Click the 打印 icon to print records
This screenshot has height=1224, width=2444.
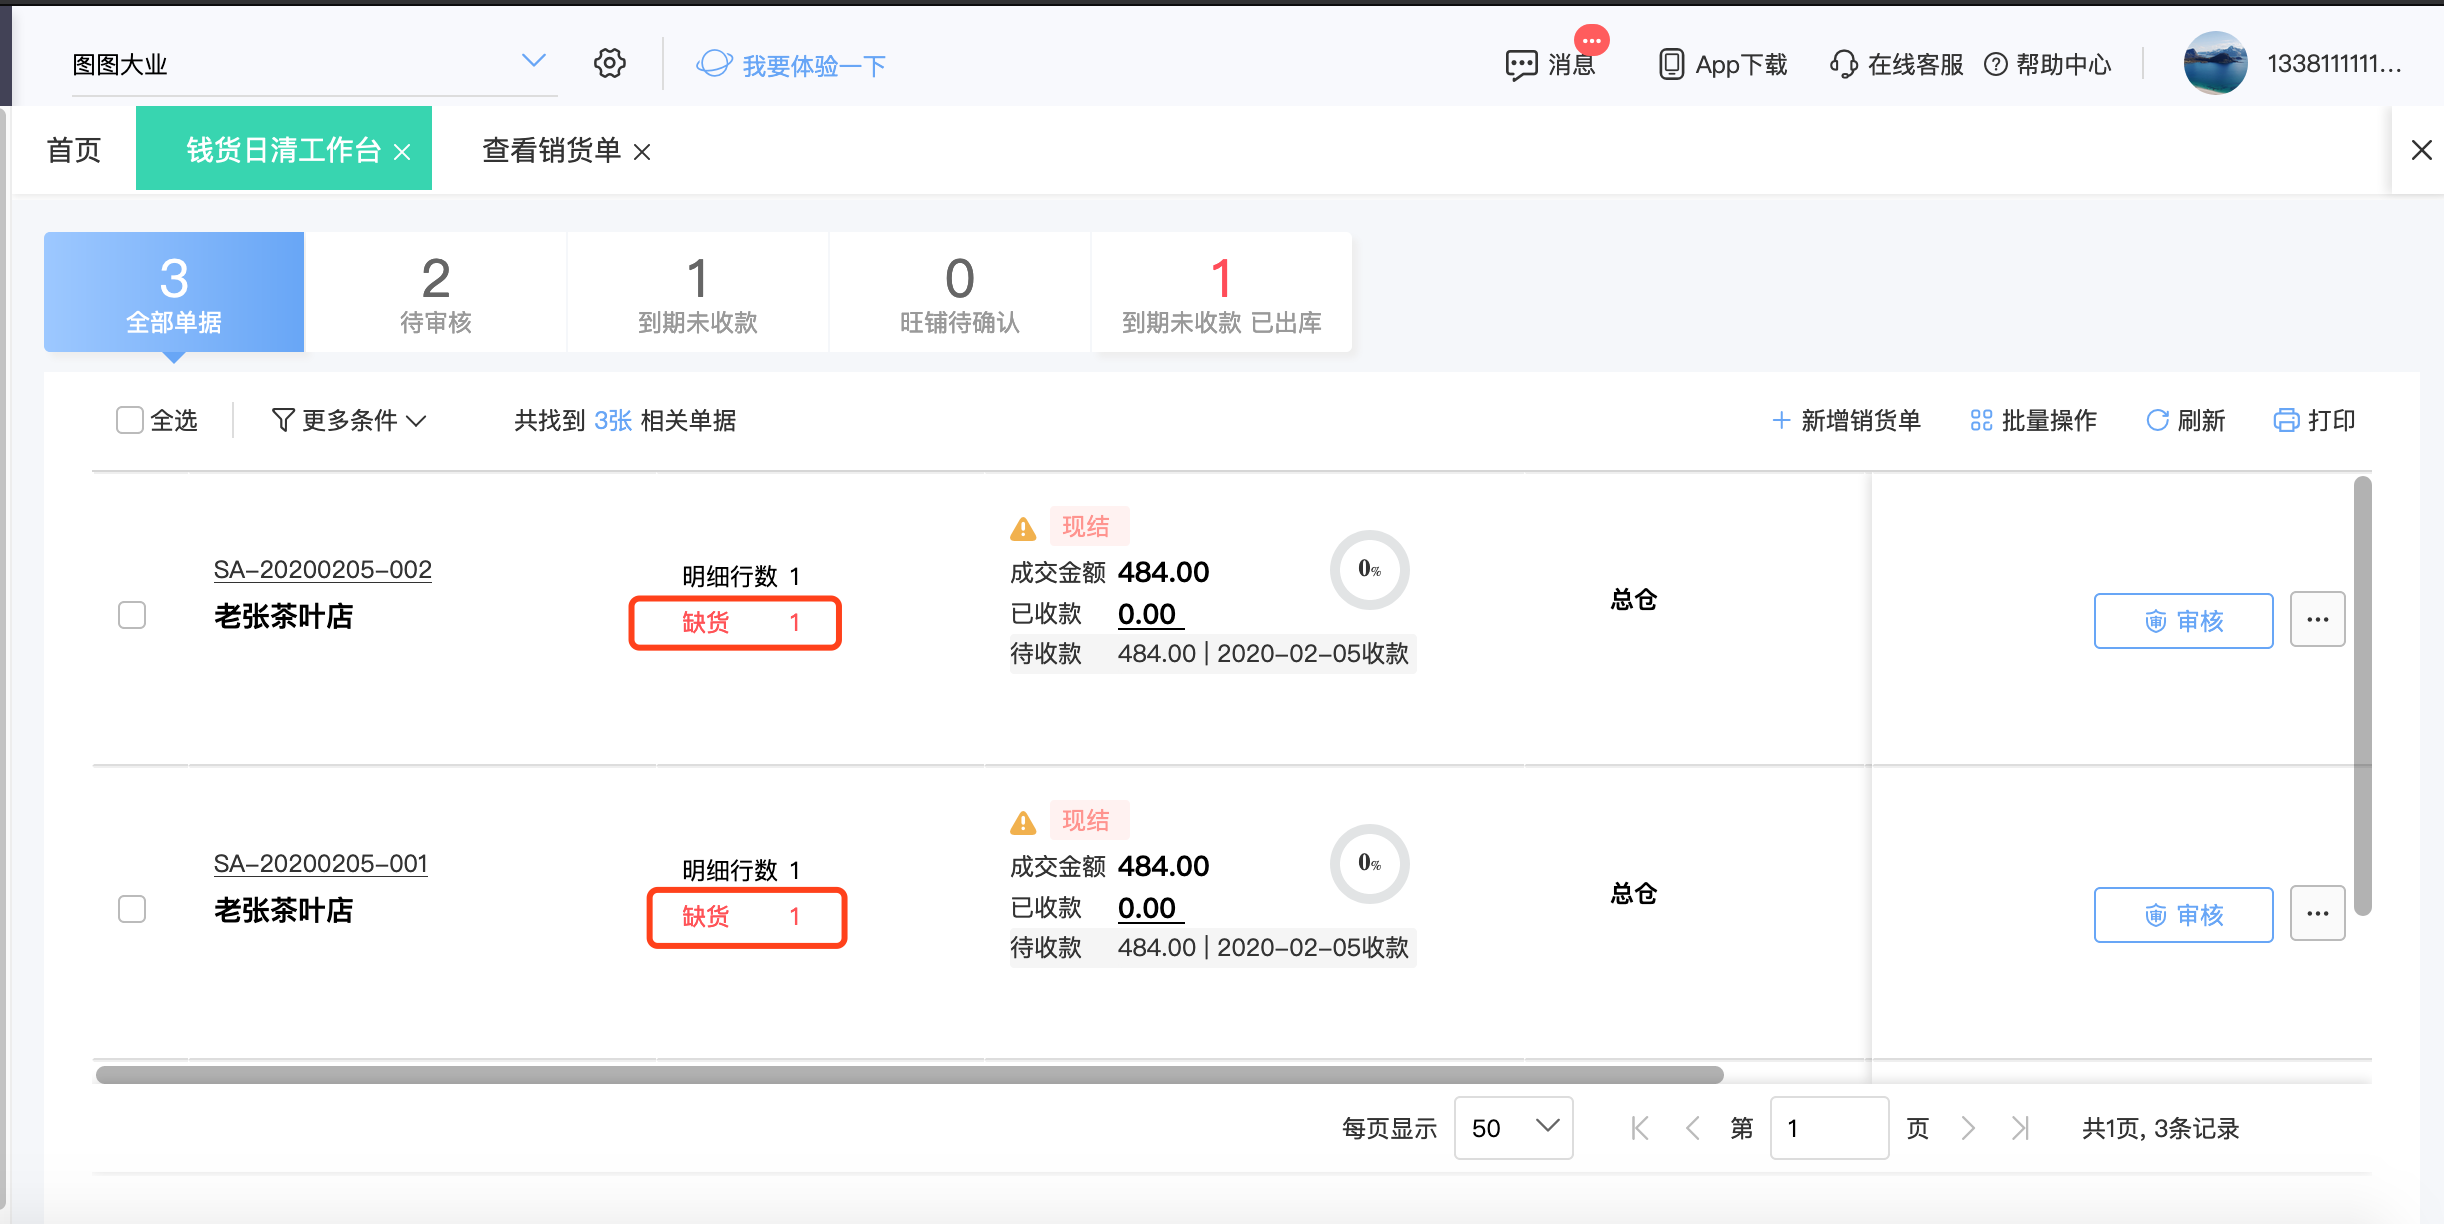pyautogui.click(x=2282, y=420)
